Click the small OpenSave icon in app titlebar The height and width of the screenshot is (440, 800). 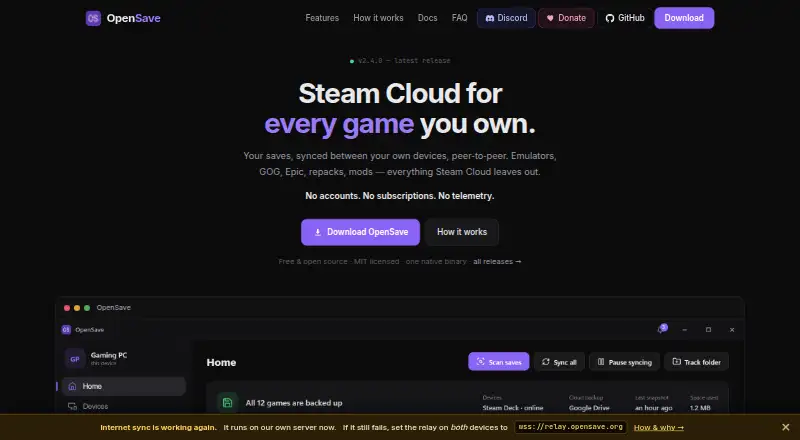66,330
